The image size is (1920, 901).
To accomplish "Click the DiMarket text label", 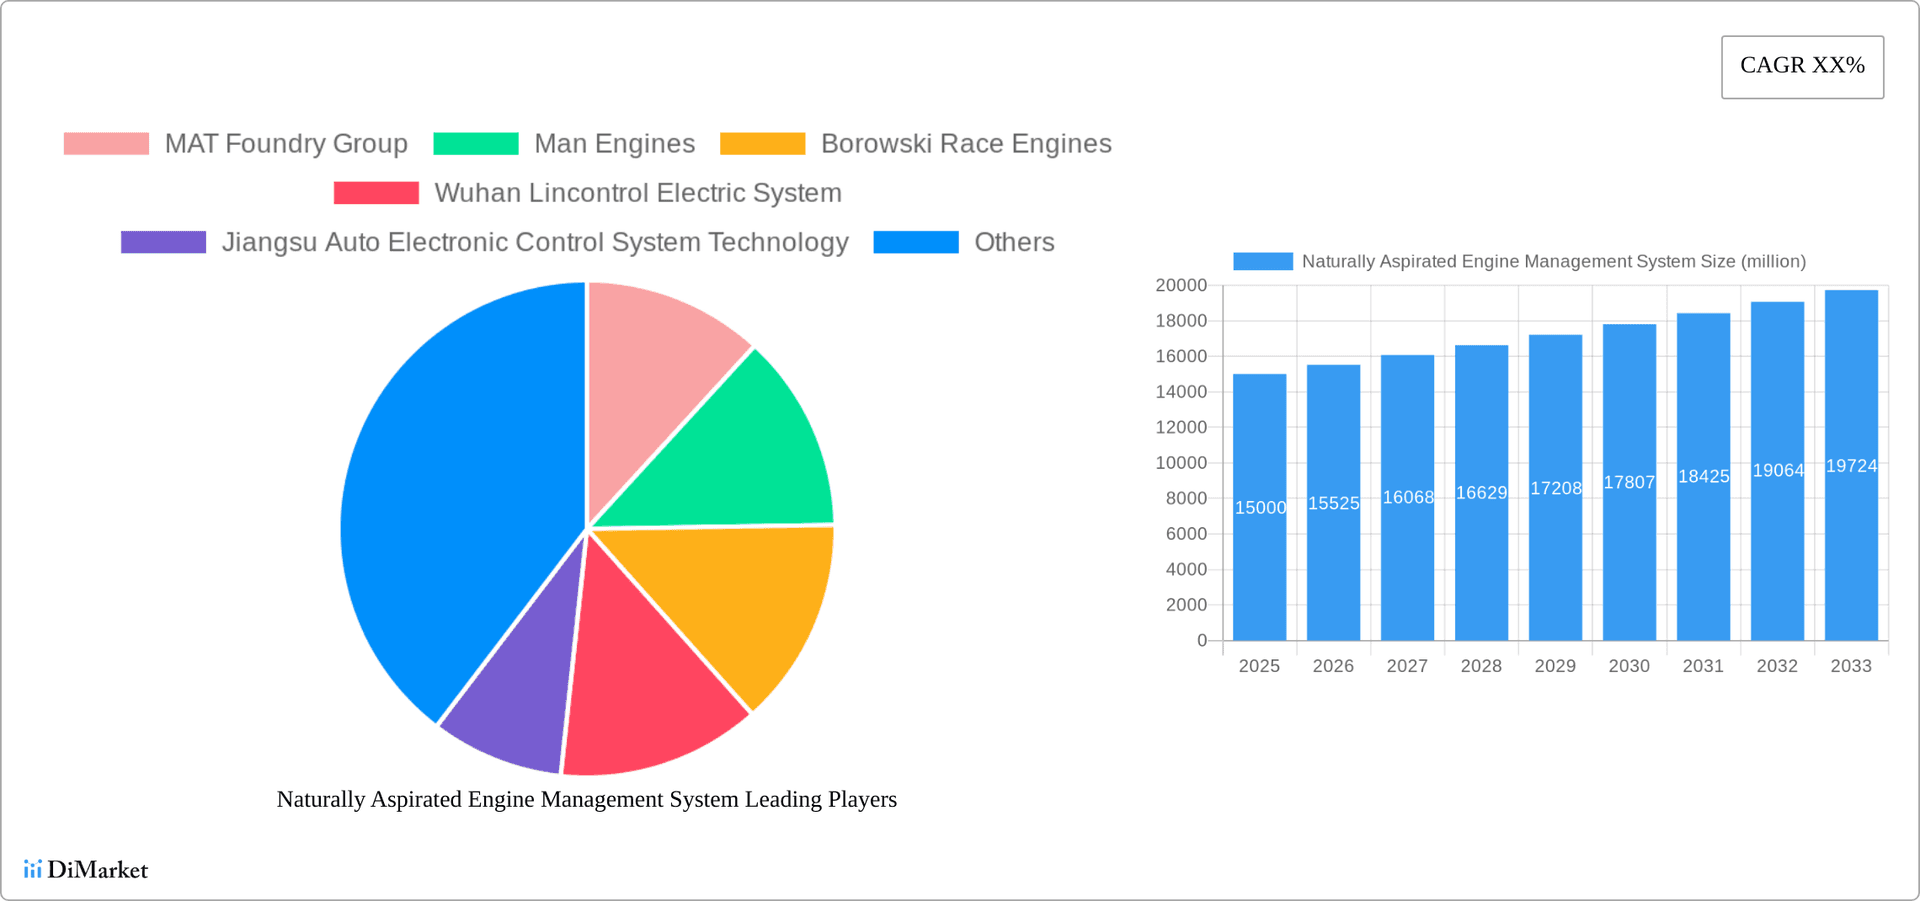I will click(x=98, y=869).
